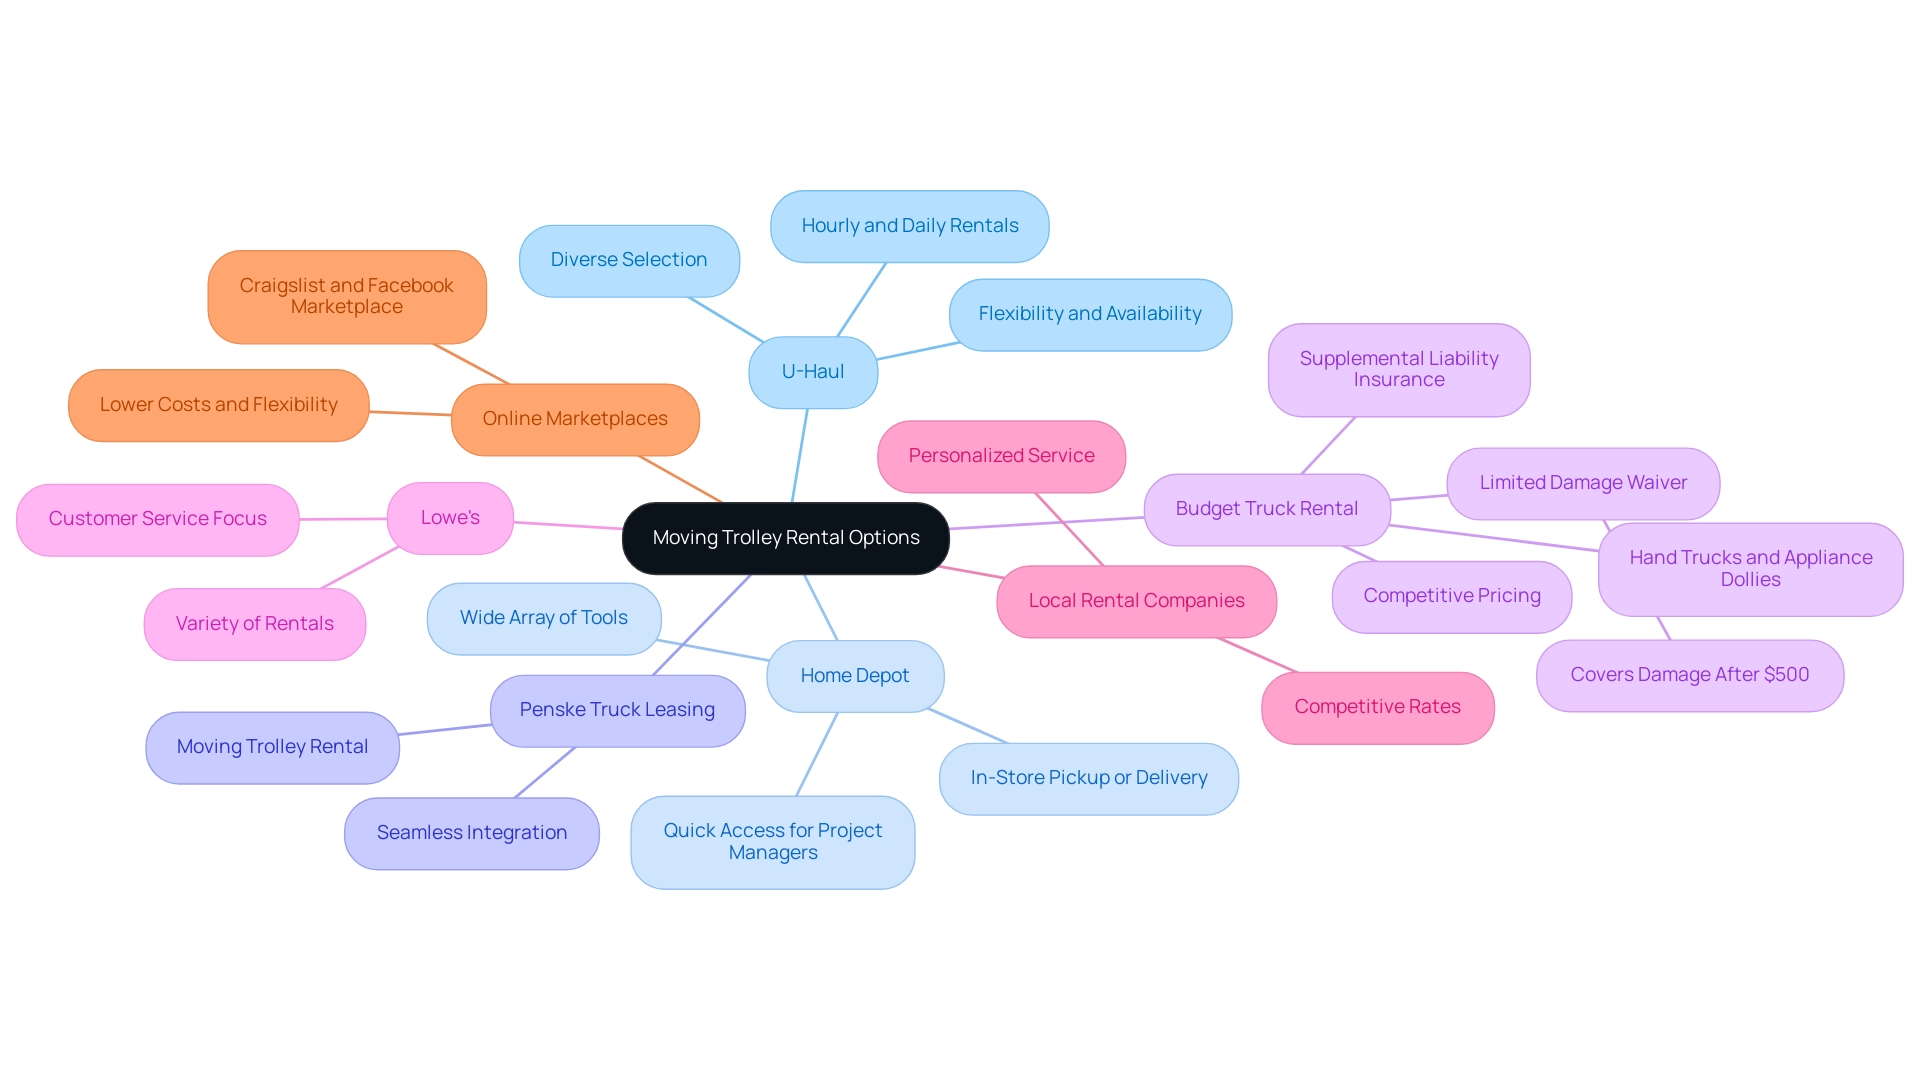The width and height of the screenshot is (1920, 1083).
Task: Toggle visibility of Hourly and Daily Rentals node
Action: (914, 226)
